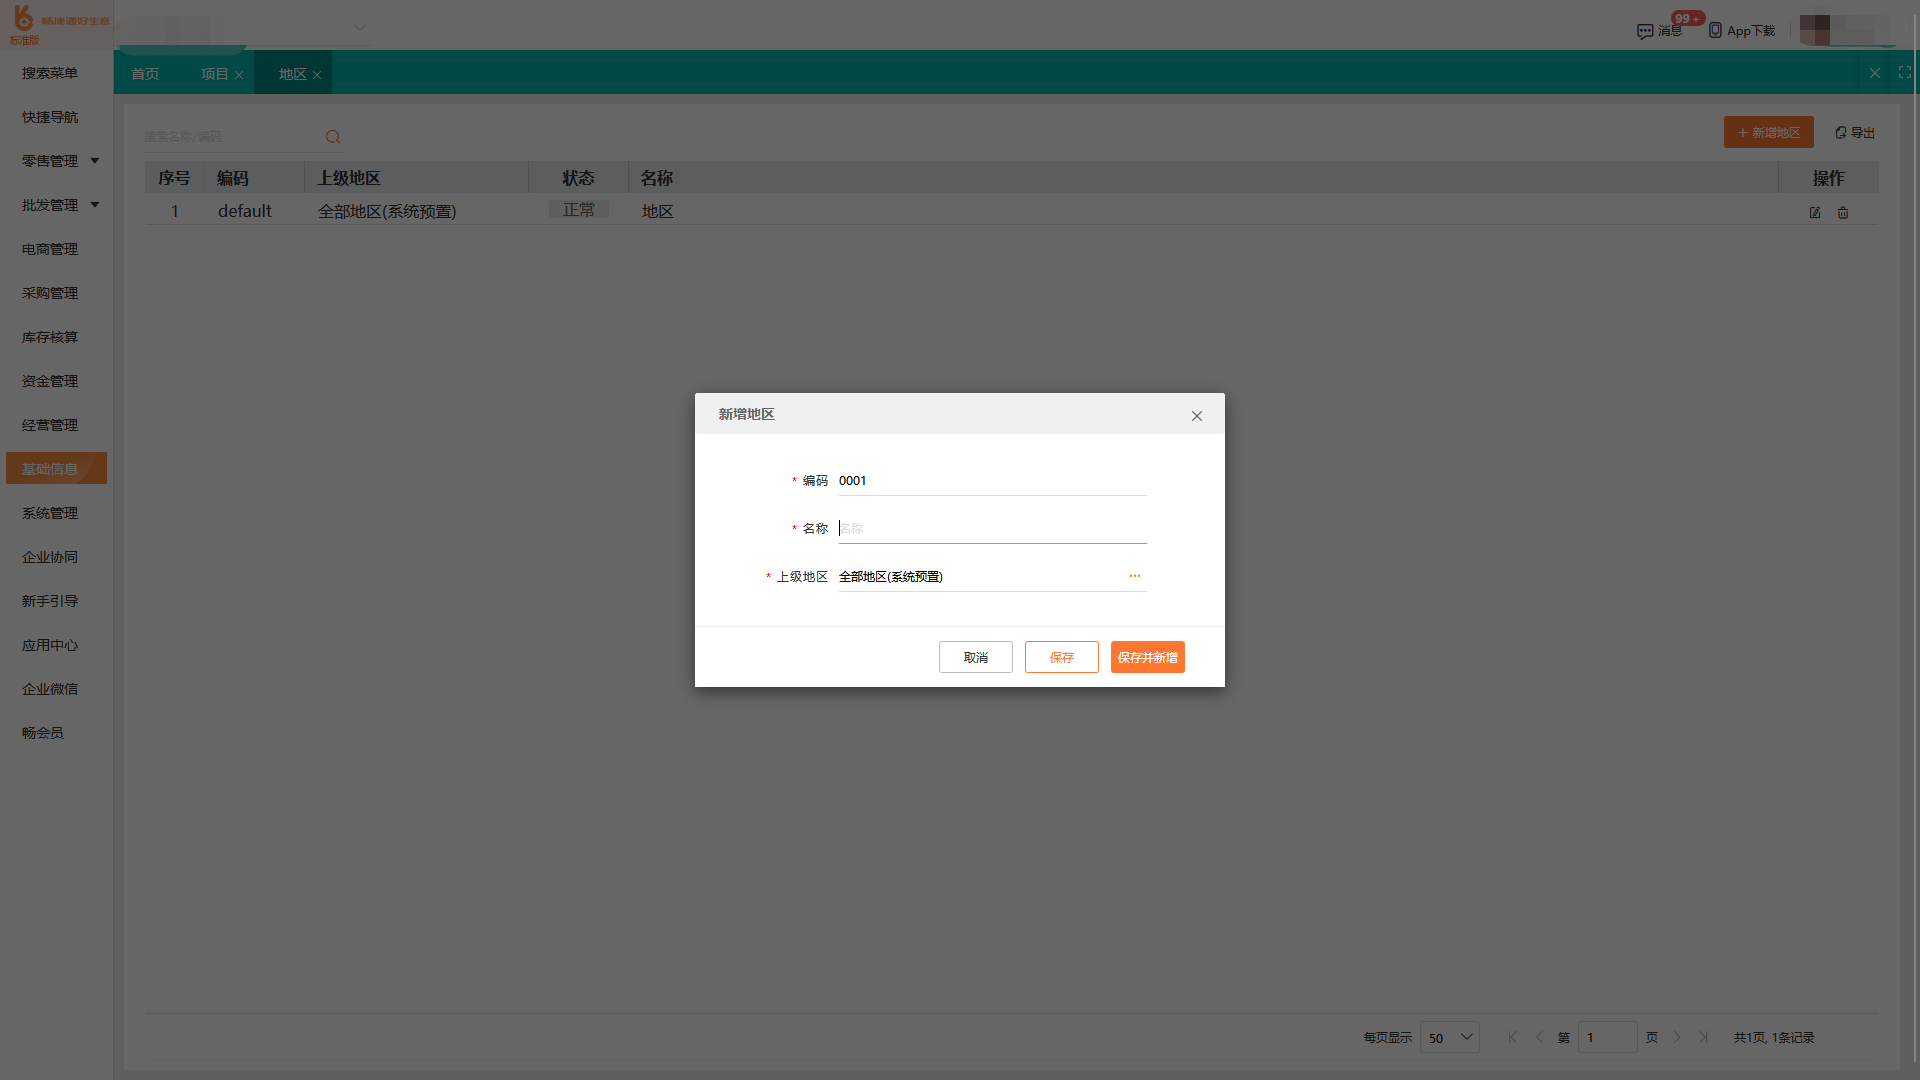Click the 消息 notification icon
Screen dimensions: 1920x1080
(1659, 29)
